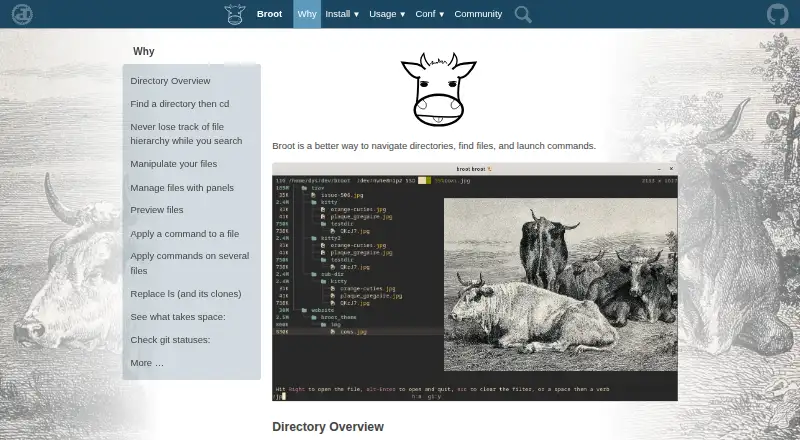
Task: Expand the Install dropdown menu
Action: pos(342,14)
